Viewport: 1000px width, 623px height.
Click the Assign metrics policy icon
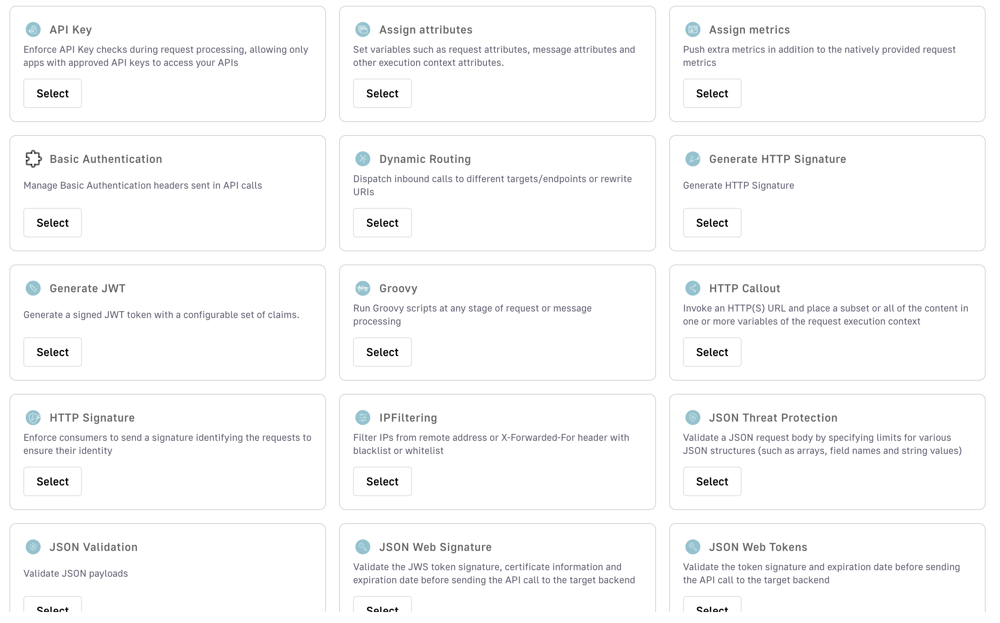690,29
